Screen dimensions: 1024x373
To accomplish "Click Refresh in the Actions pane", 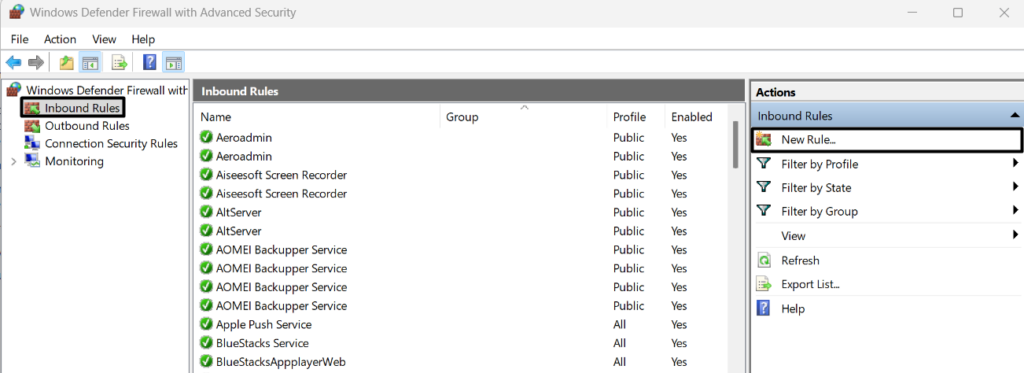I will pyautogui.click(x=800, y=261).
